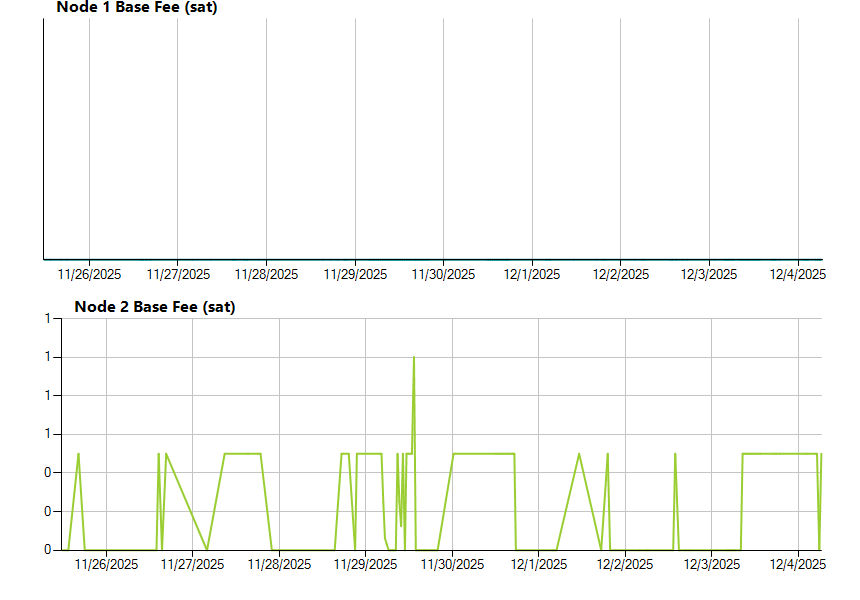The width and height of the screenshot is (860, 600).
Task: Pick 11/30/2025 tick label on Node 1 chart
Action: 444,274
